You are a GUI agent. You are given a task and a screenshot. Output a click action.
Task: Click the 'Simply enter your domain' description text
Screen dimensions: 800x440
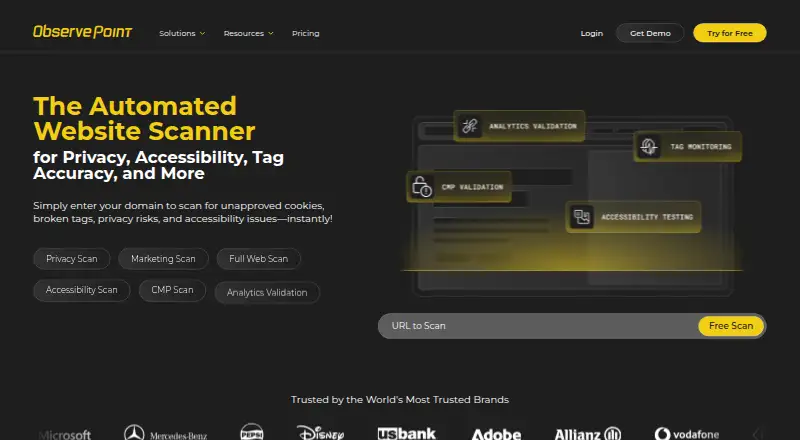(x=183, y=212)
